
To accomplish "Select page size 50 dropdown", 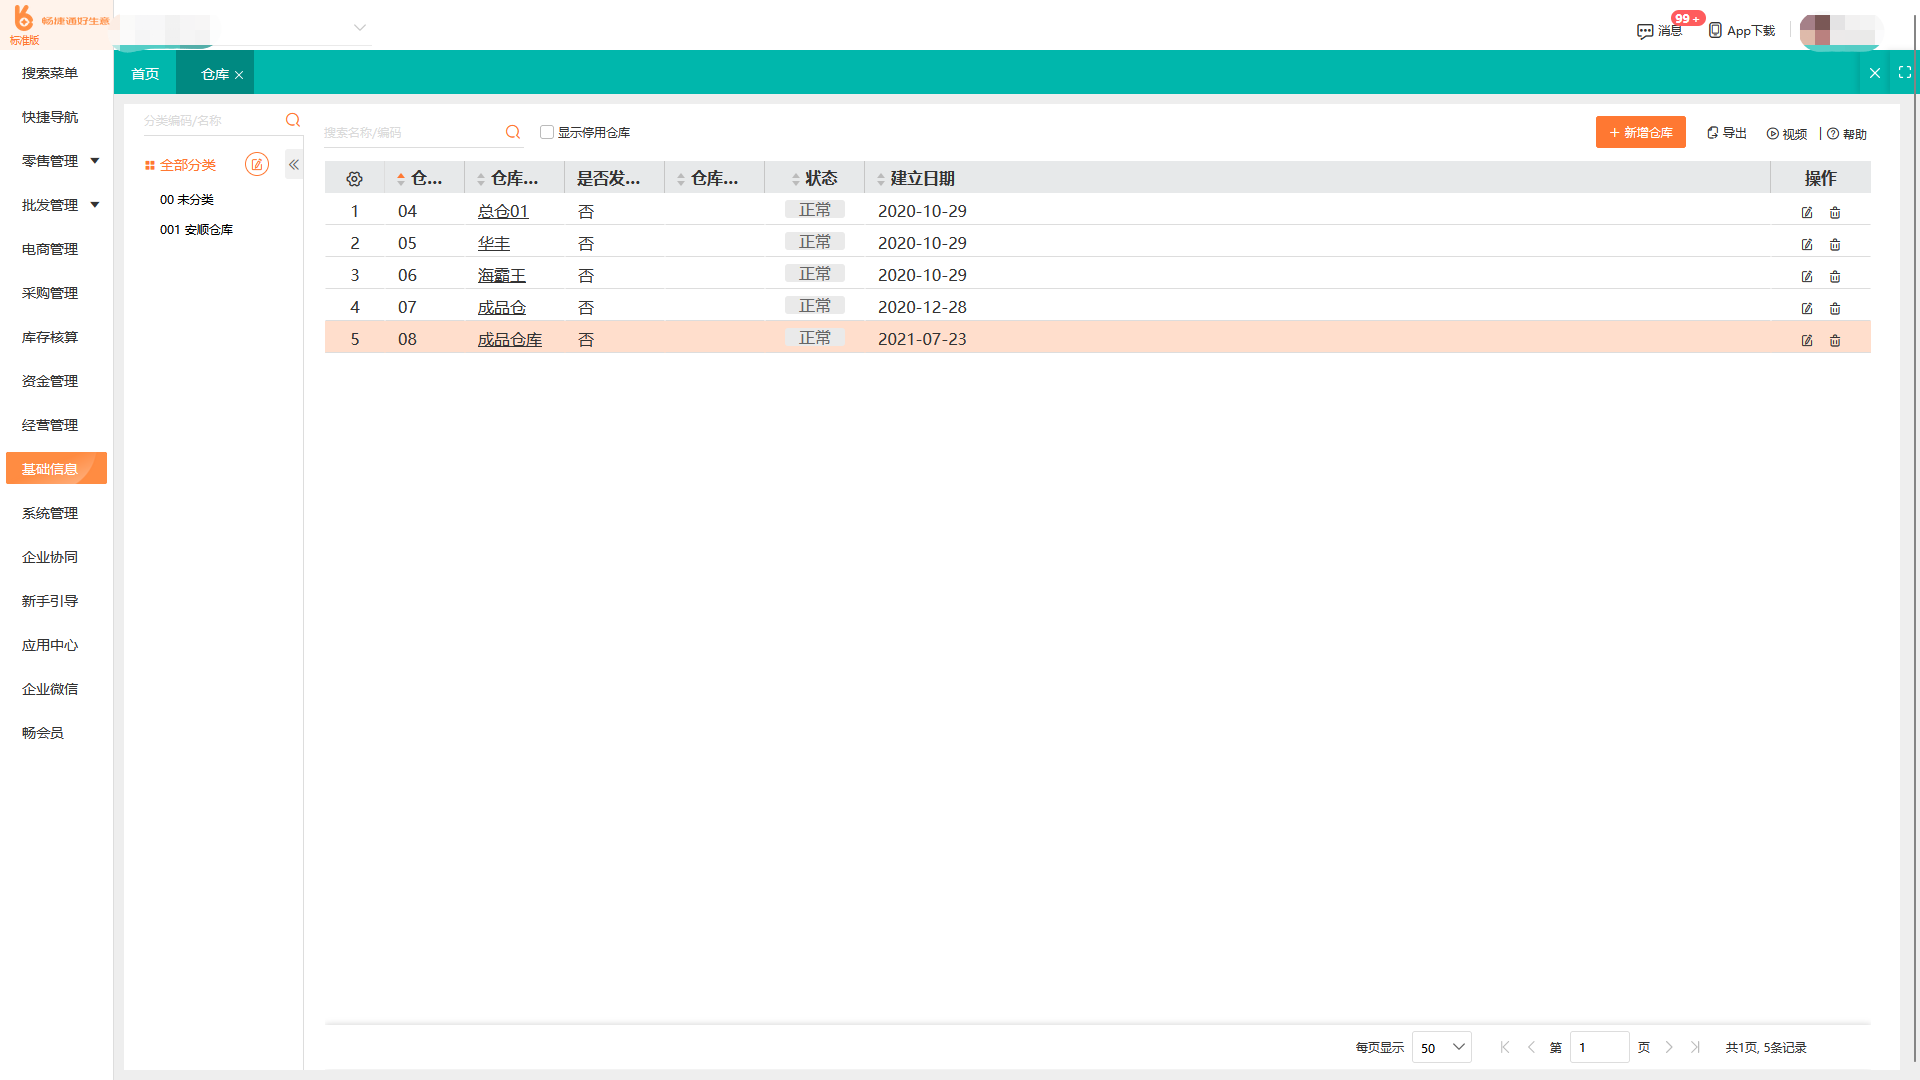I will pyautogui.click(x=1440, y=1047).
